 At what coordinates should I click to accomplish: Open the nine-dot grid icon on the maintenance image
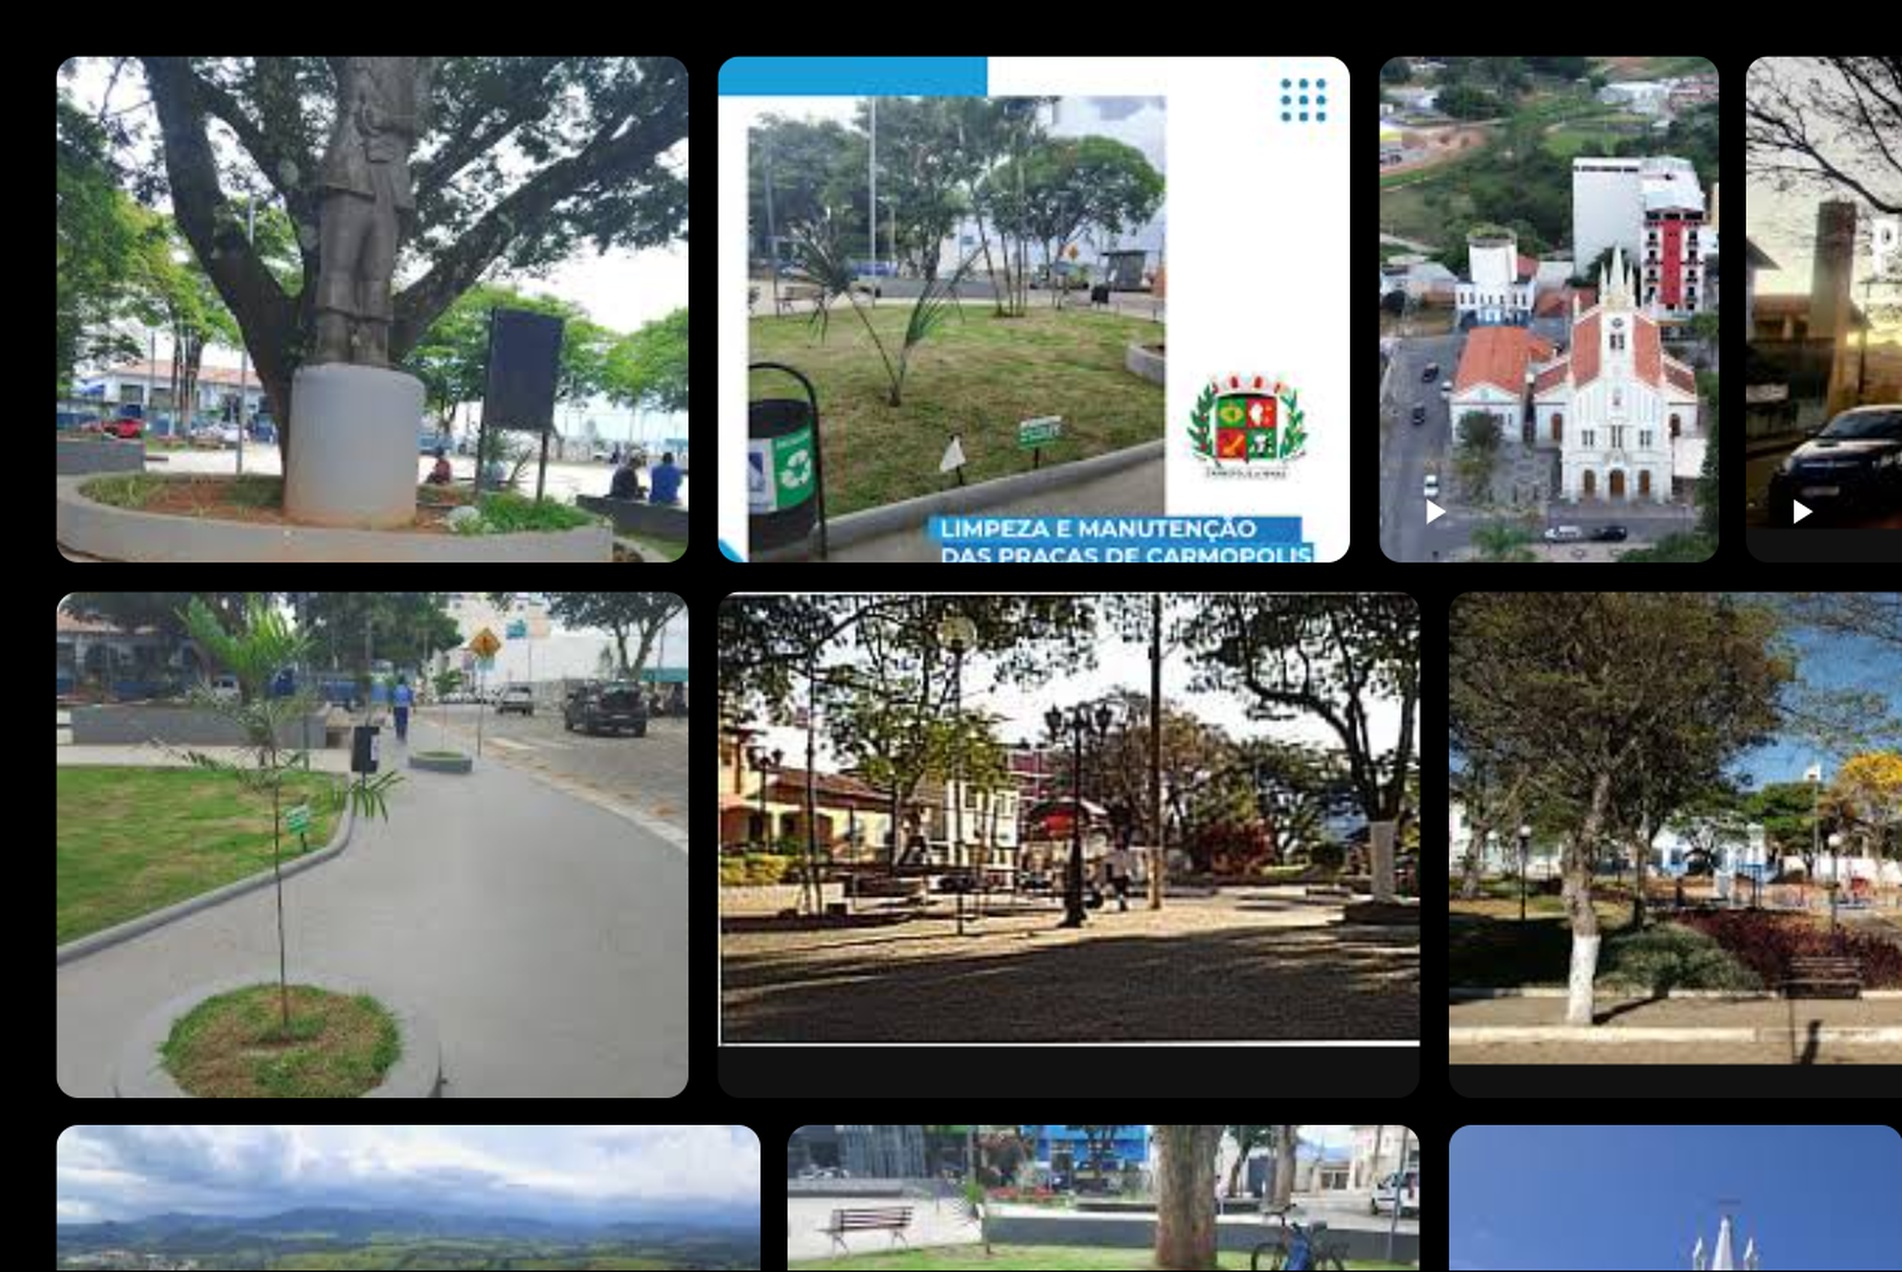[x=1301, y=98]
